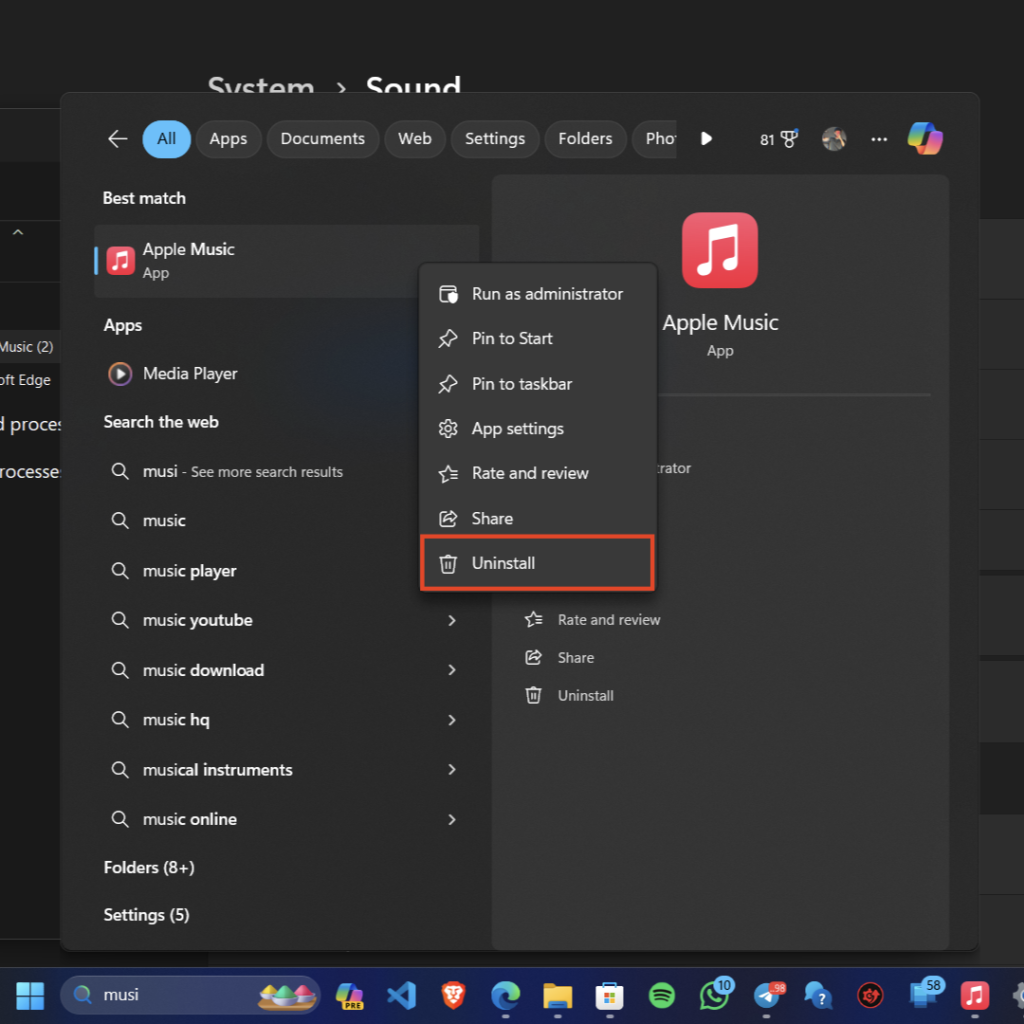This screenshot has height=1024, width=1024.
Task: Expand the Folders (8+) results group
Action: tap(149, 867)
